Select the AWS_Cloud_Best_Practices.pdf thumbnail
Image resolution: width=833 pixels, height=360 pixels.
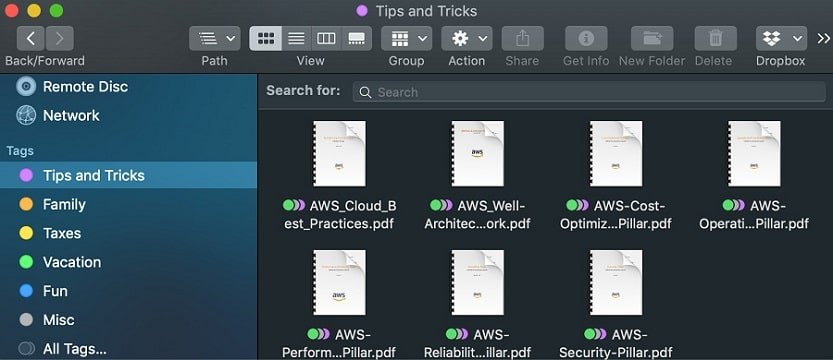pyautogui.click(x=339, y=154)
